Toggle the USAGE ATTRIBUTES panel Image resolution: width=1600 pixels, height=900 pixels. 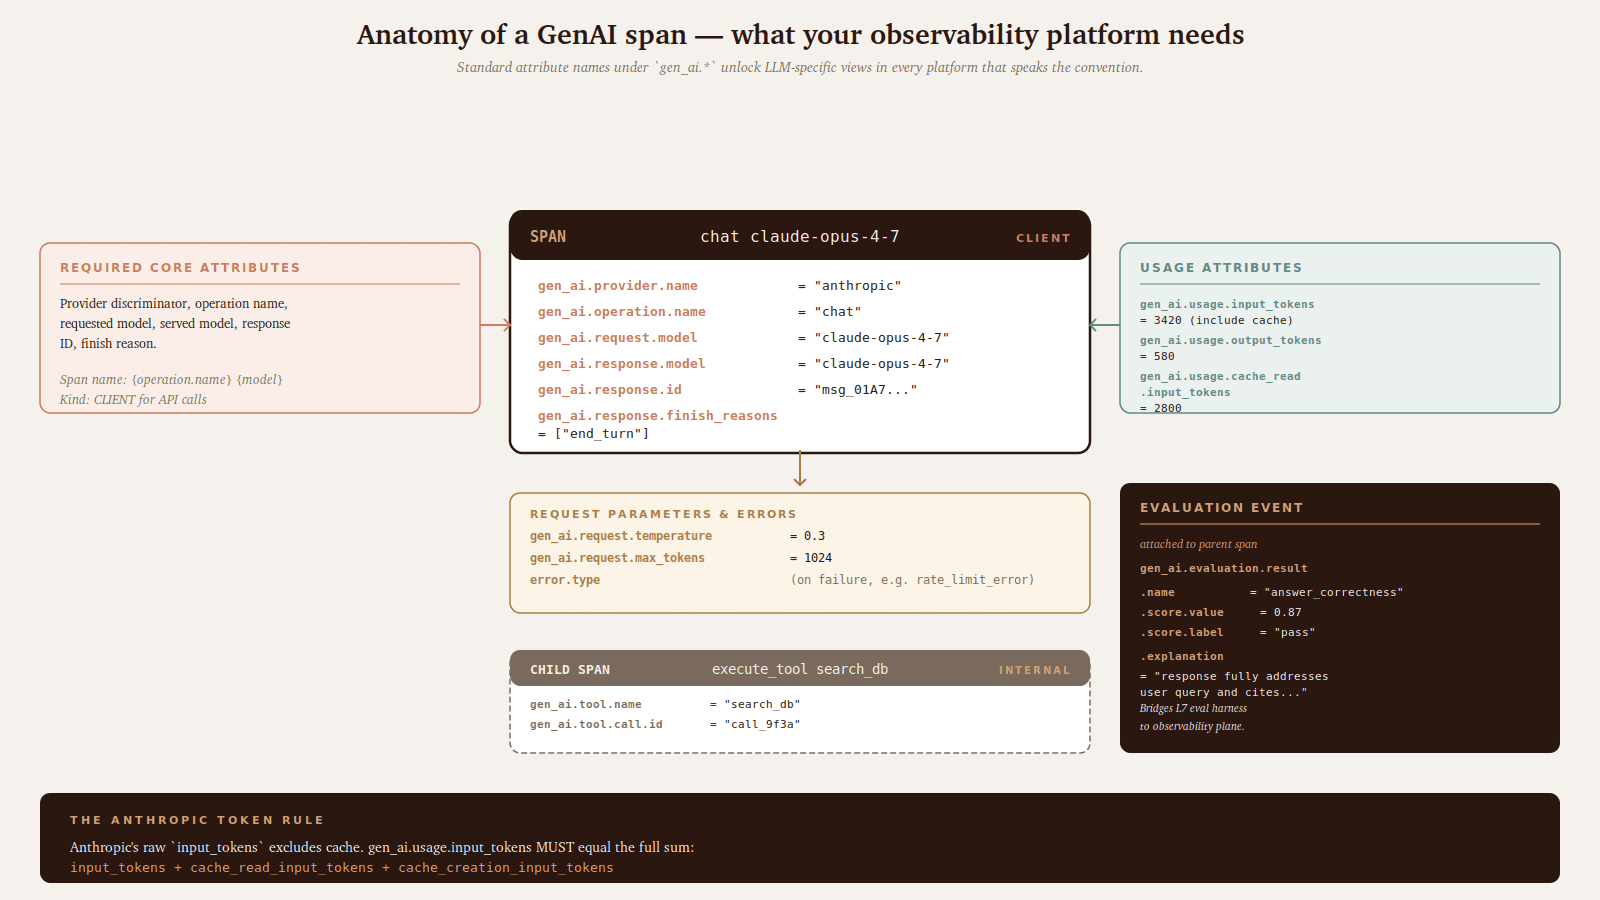[x=1220, y=267]
